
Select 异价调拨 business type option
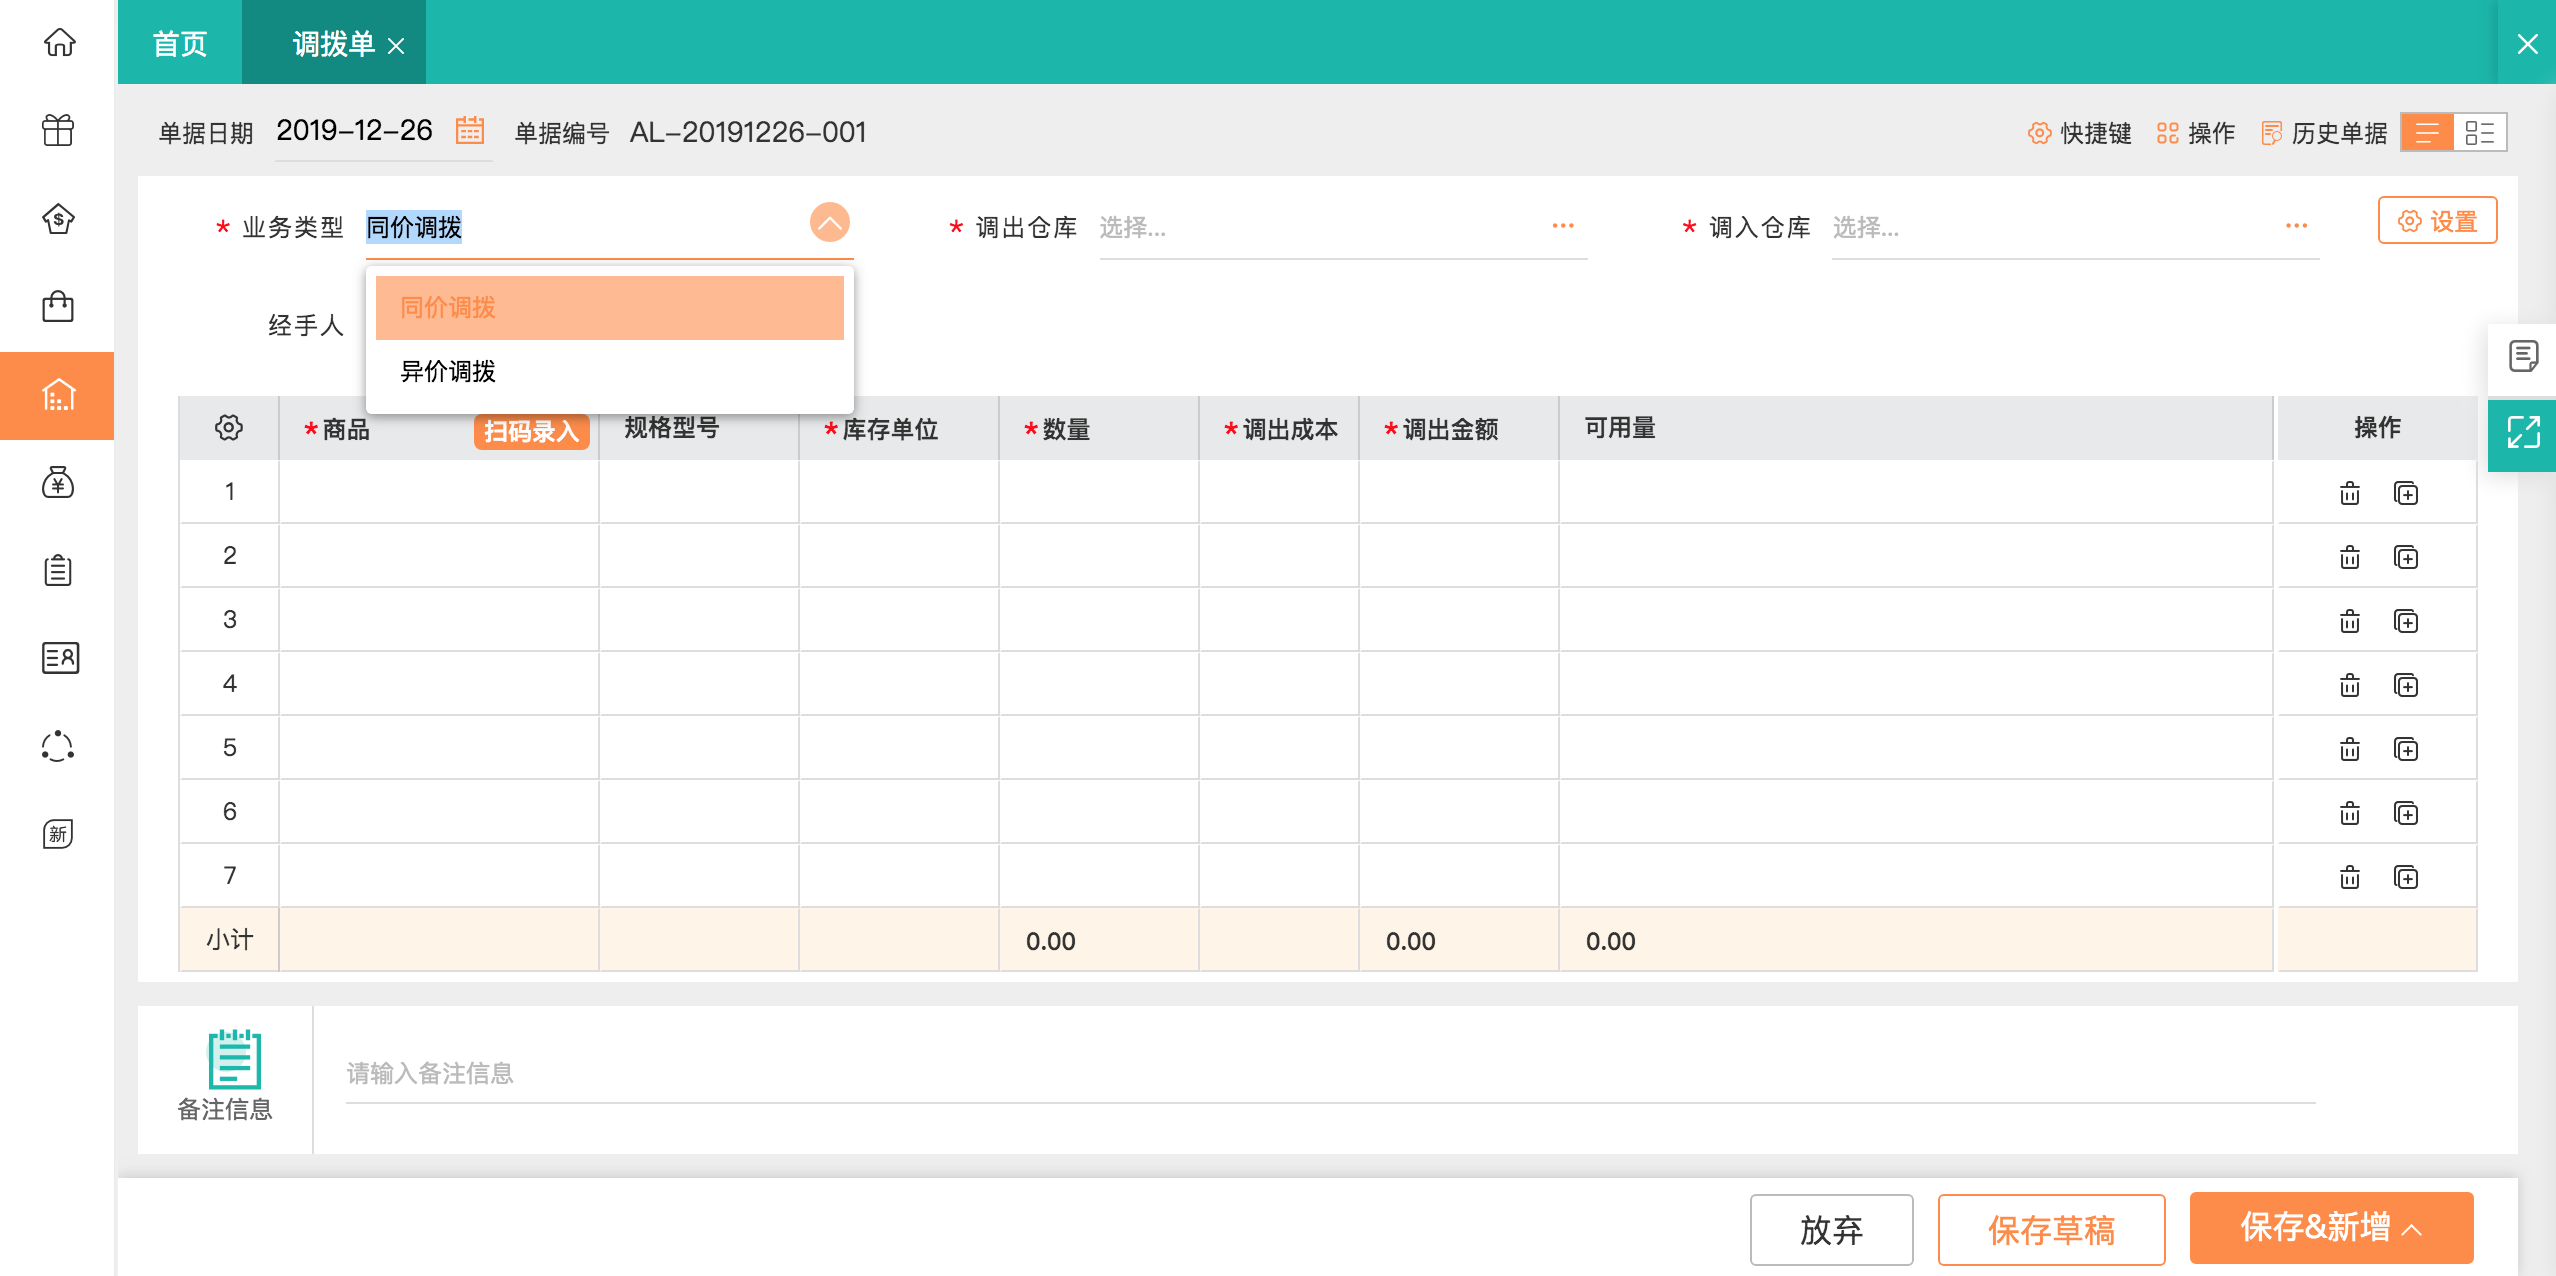point(448,370)
